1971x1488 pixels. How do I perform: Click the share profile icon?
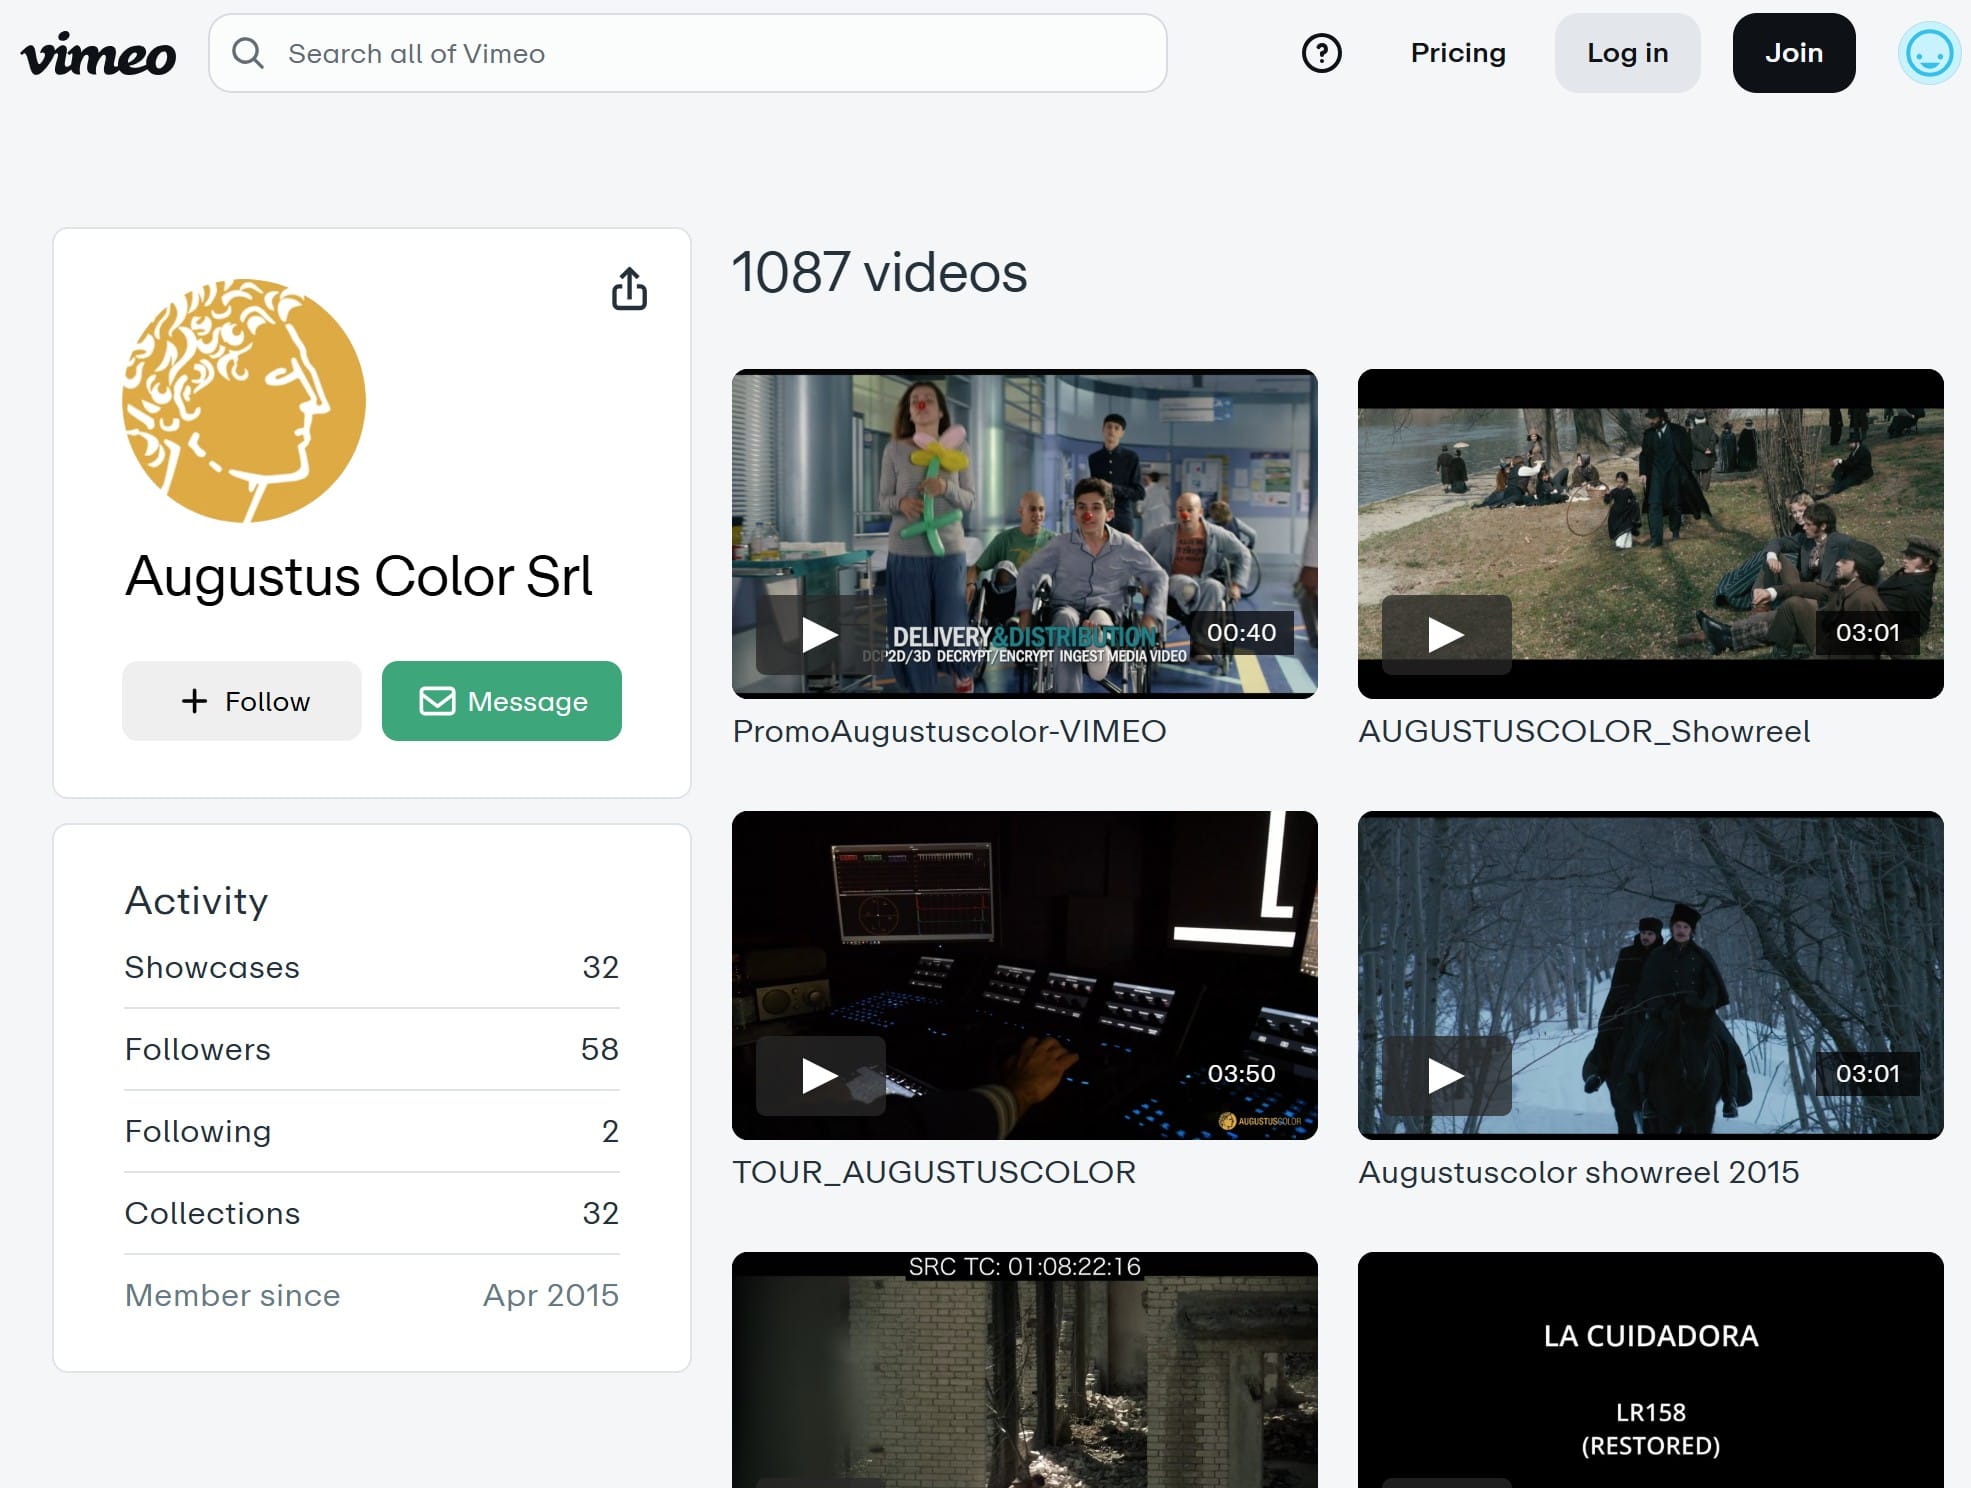629,289
